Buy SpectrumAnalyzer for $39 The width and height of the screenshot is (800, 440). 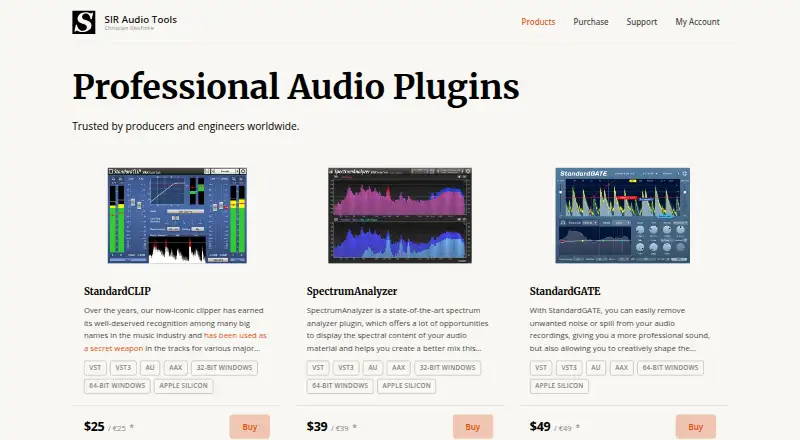pyautogui.click(x=472, y=427)
